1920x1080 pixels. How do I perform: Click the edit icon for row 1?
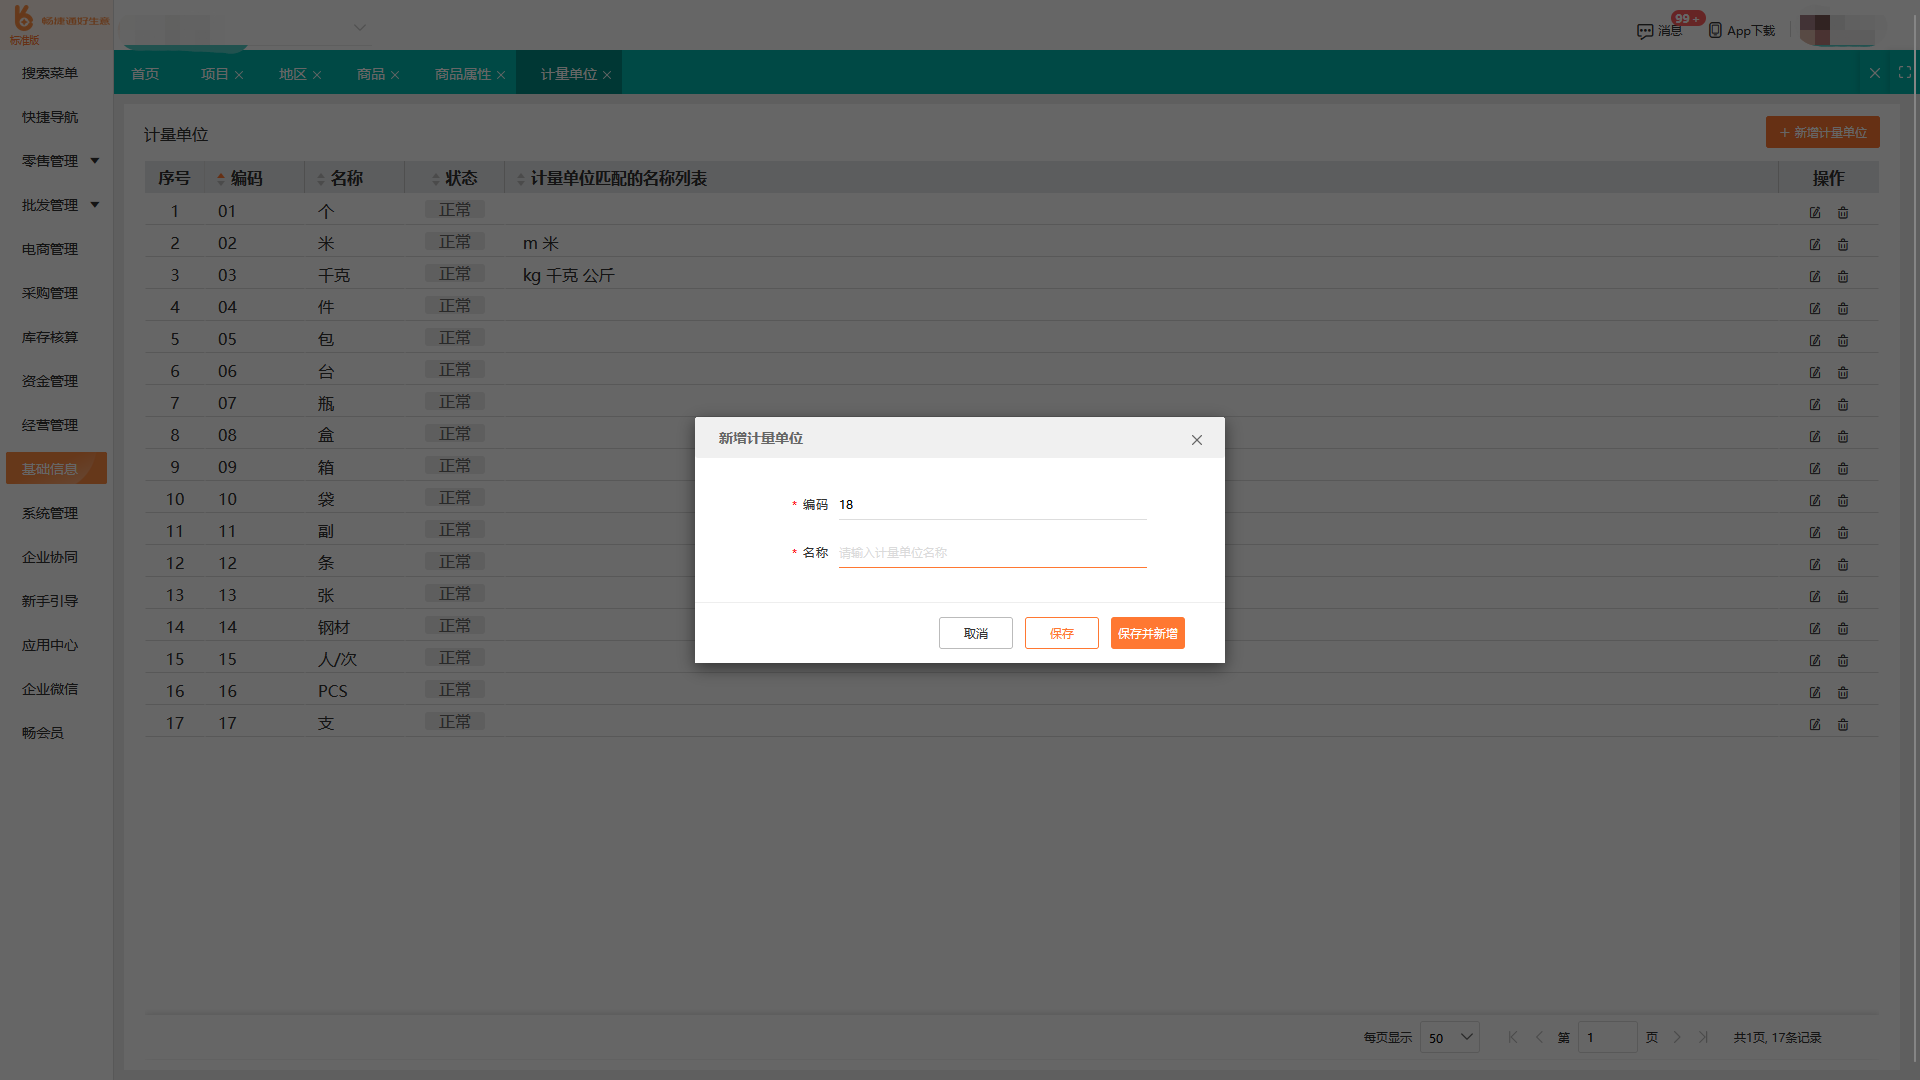(1815, 211)
